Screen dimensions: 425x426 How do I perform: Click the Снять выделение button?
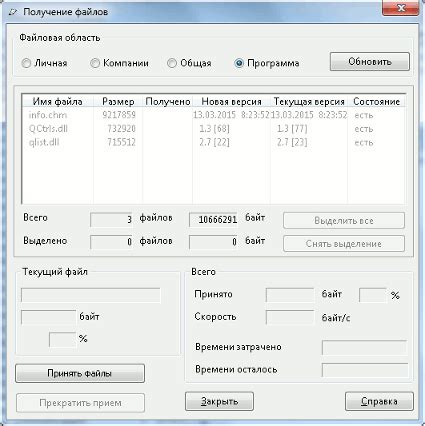(344, 244)
